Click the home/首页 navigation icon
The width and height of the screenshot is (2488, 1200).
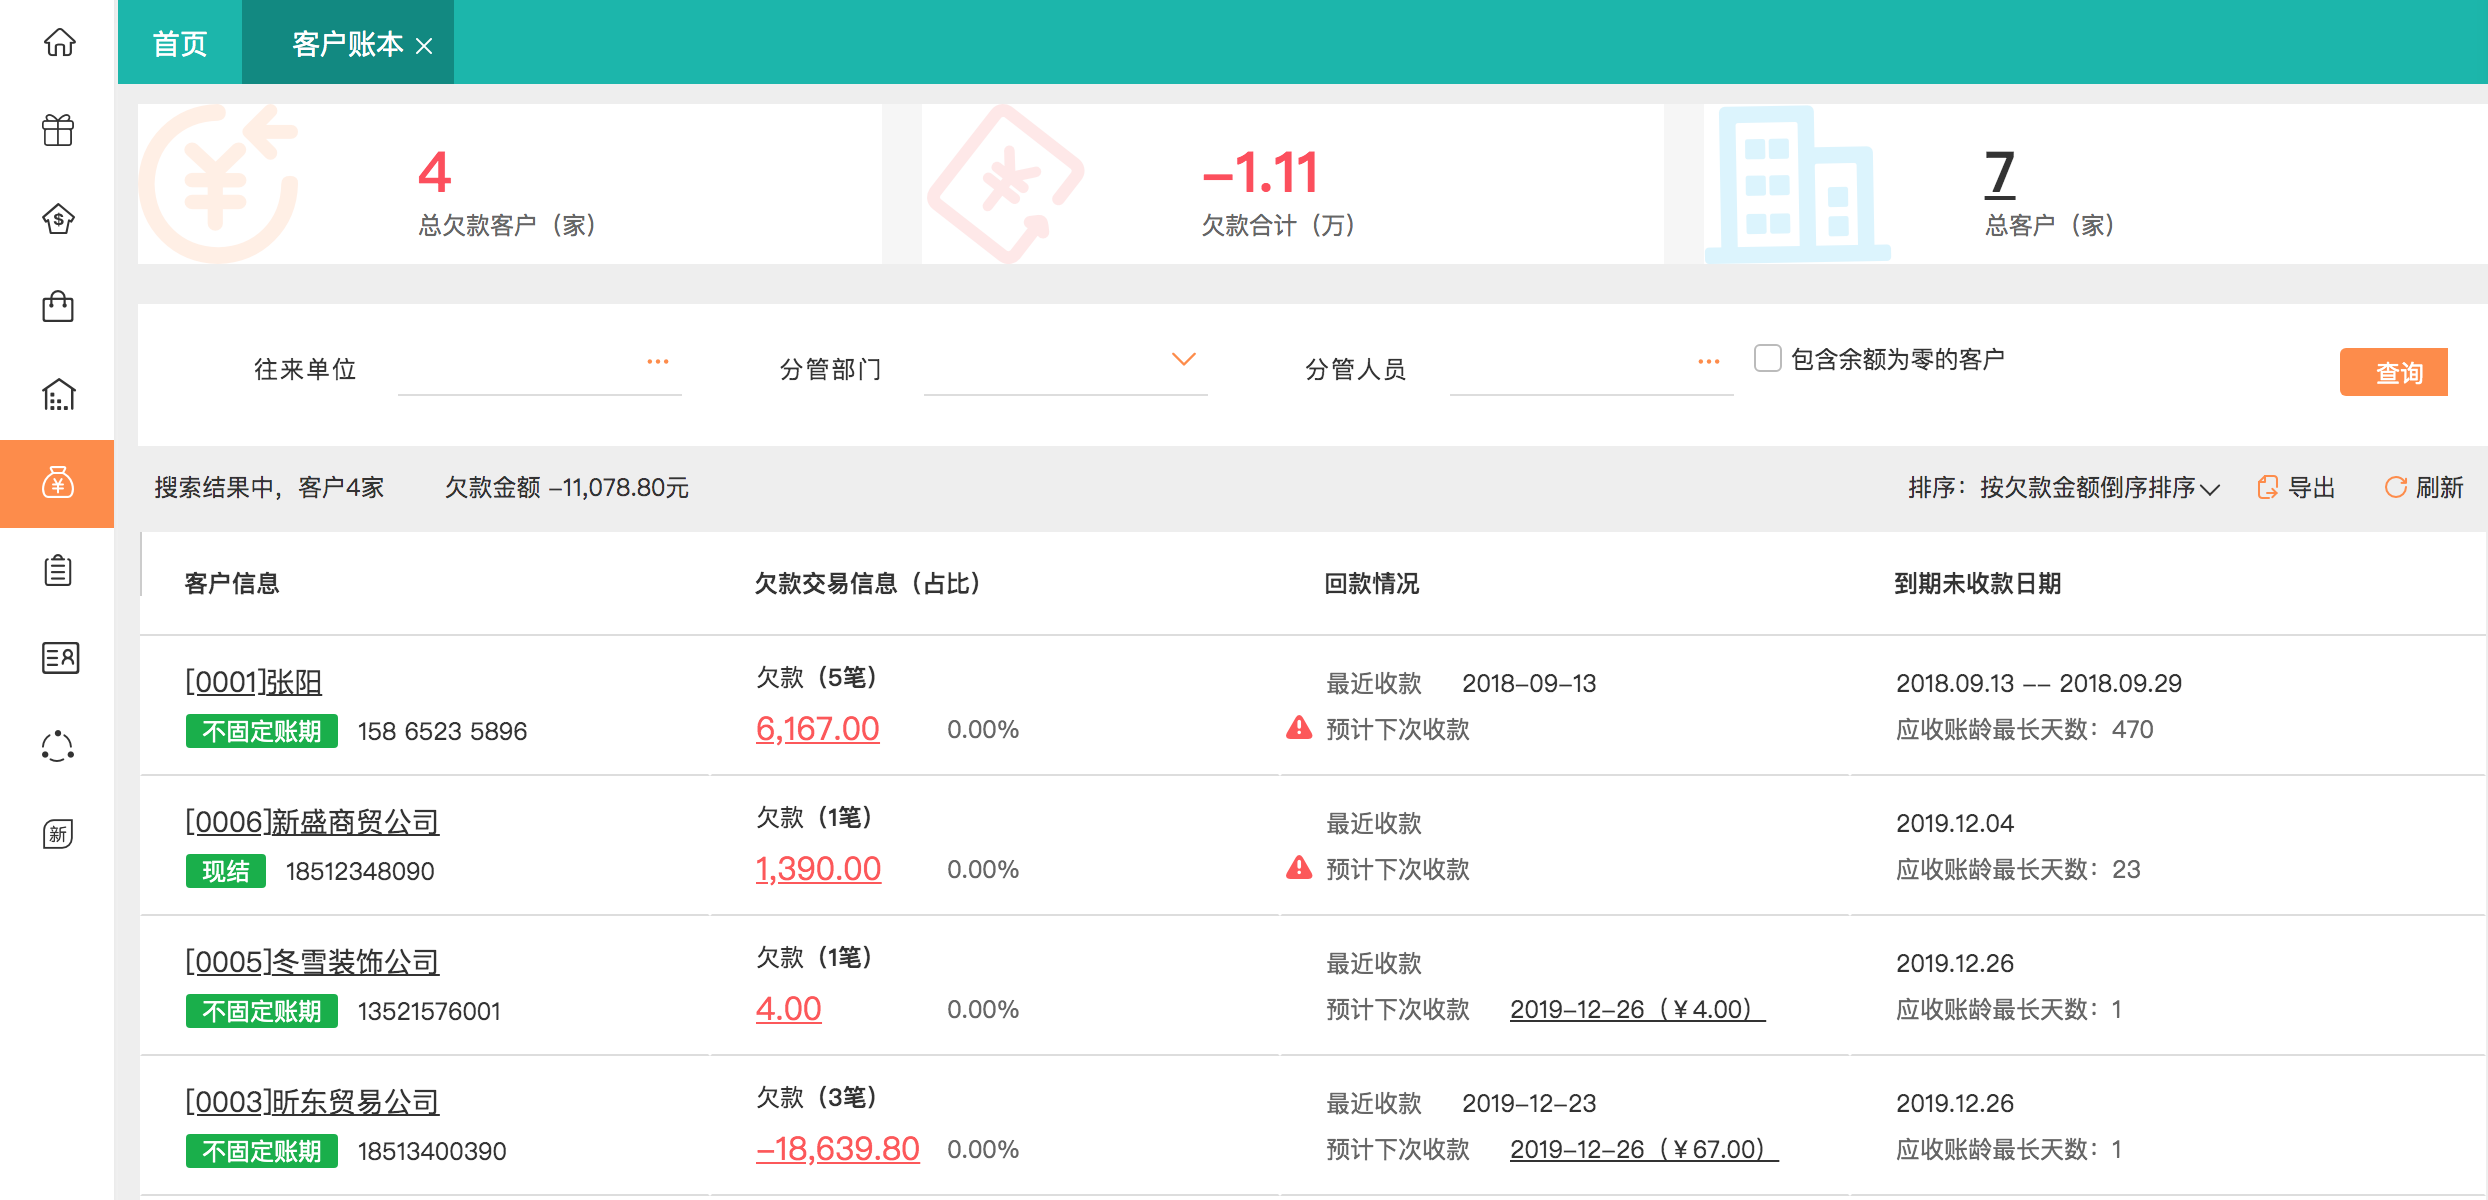coord(59,41)
